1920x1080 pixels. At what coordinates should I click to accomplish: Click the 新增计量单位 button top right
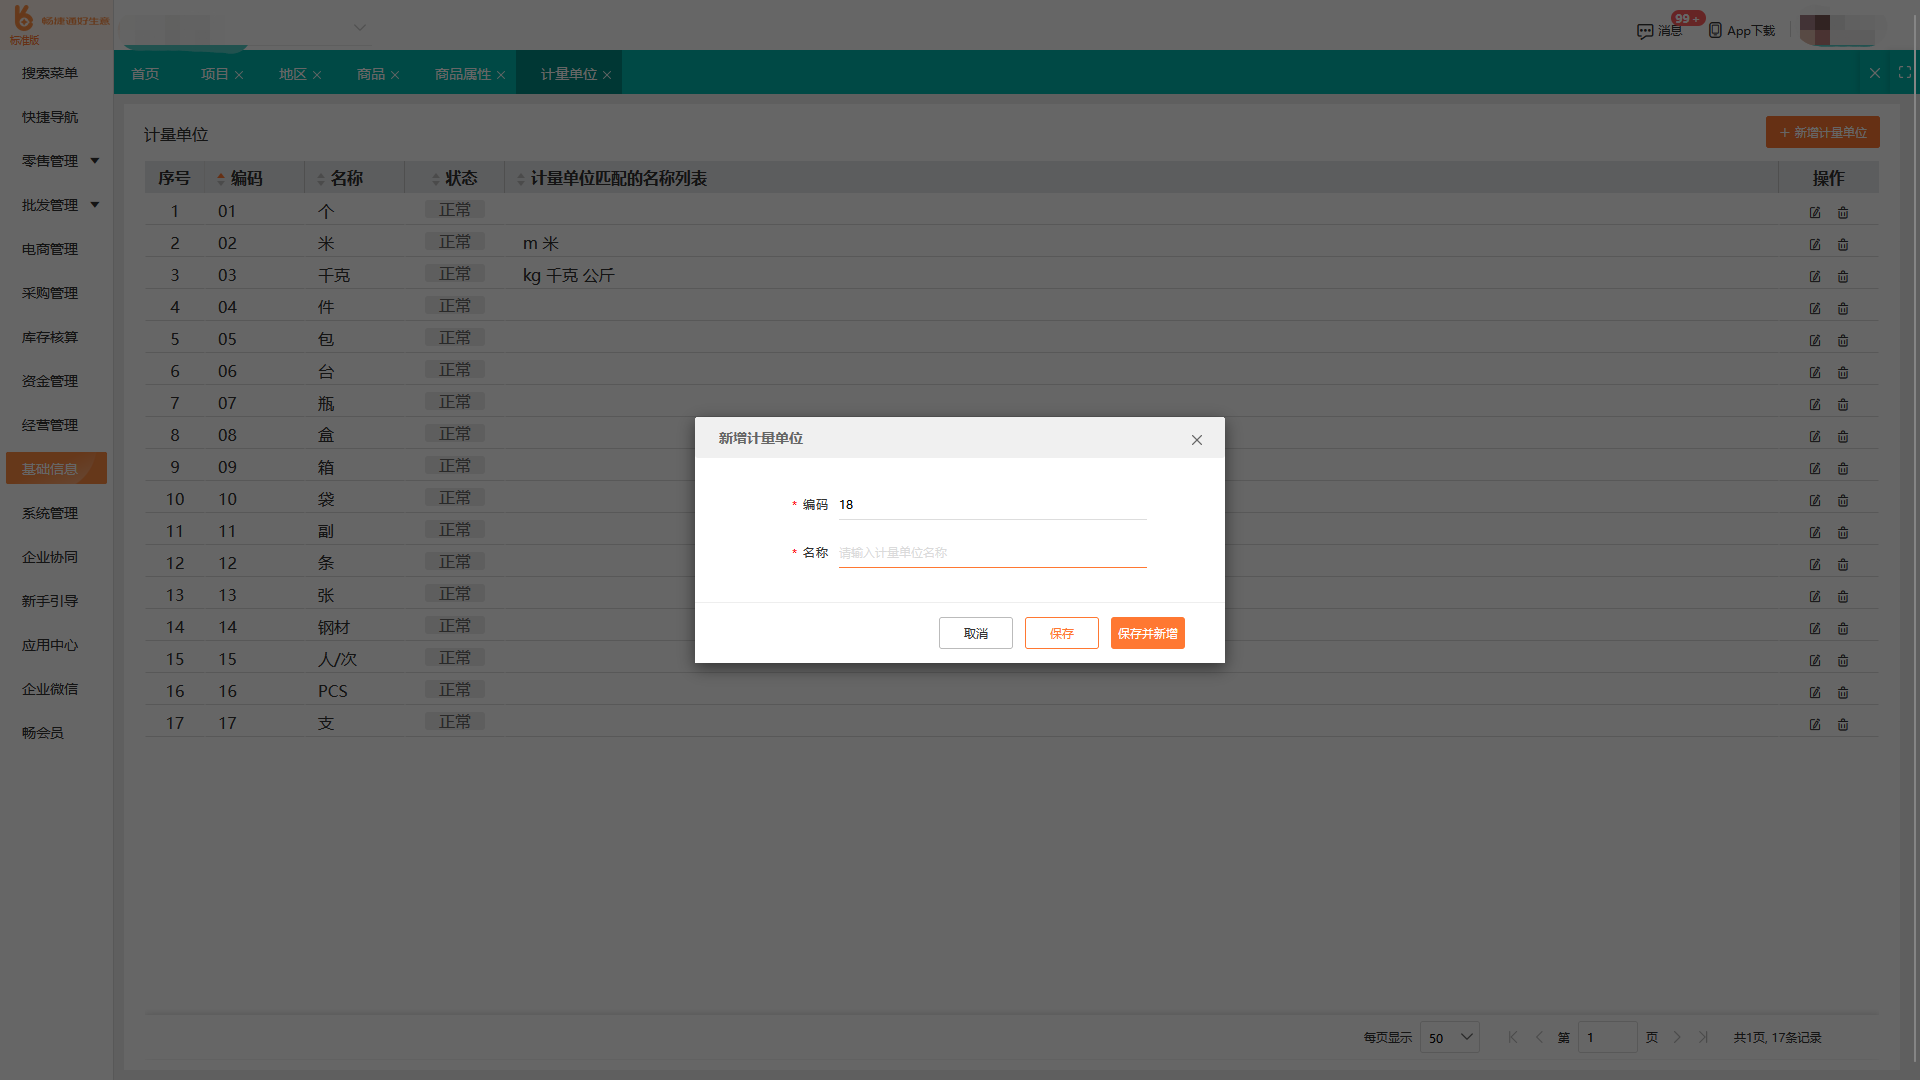pyautogui.click(x=1822, y=132)
